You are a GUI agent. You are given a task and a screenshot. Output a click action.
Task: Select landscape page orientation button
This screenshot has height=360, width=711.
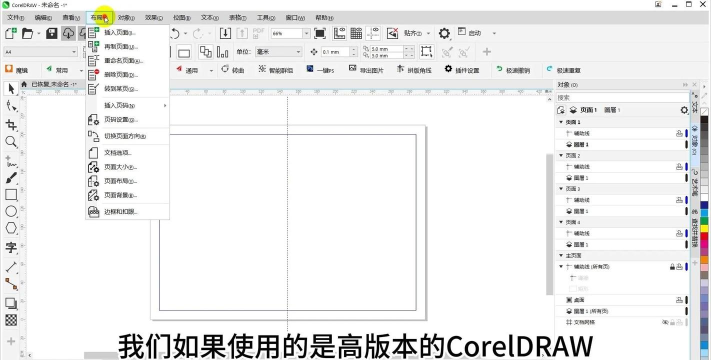pyautogui.click(x=184, y=52)
